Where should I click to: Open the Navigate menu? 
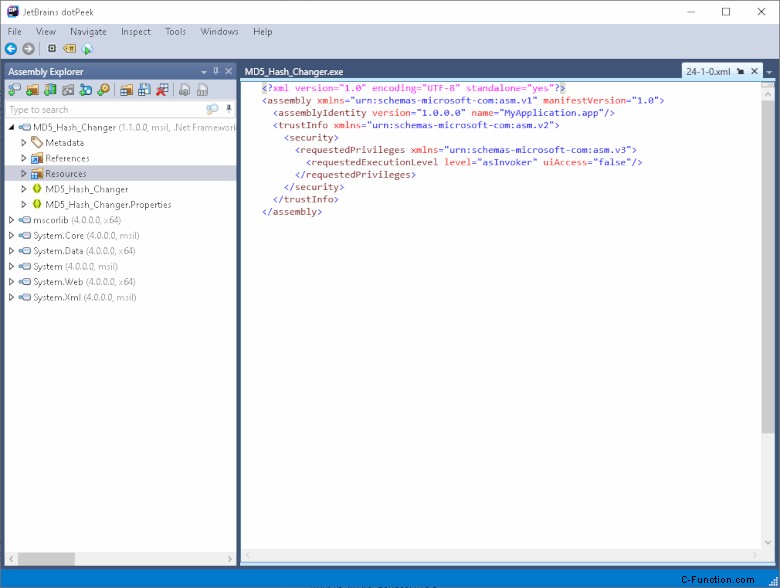88,31
